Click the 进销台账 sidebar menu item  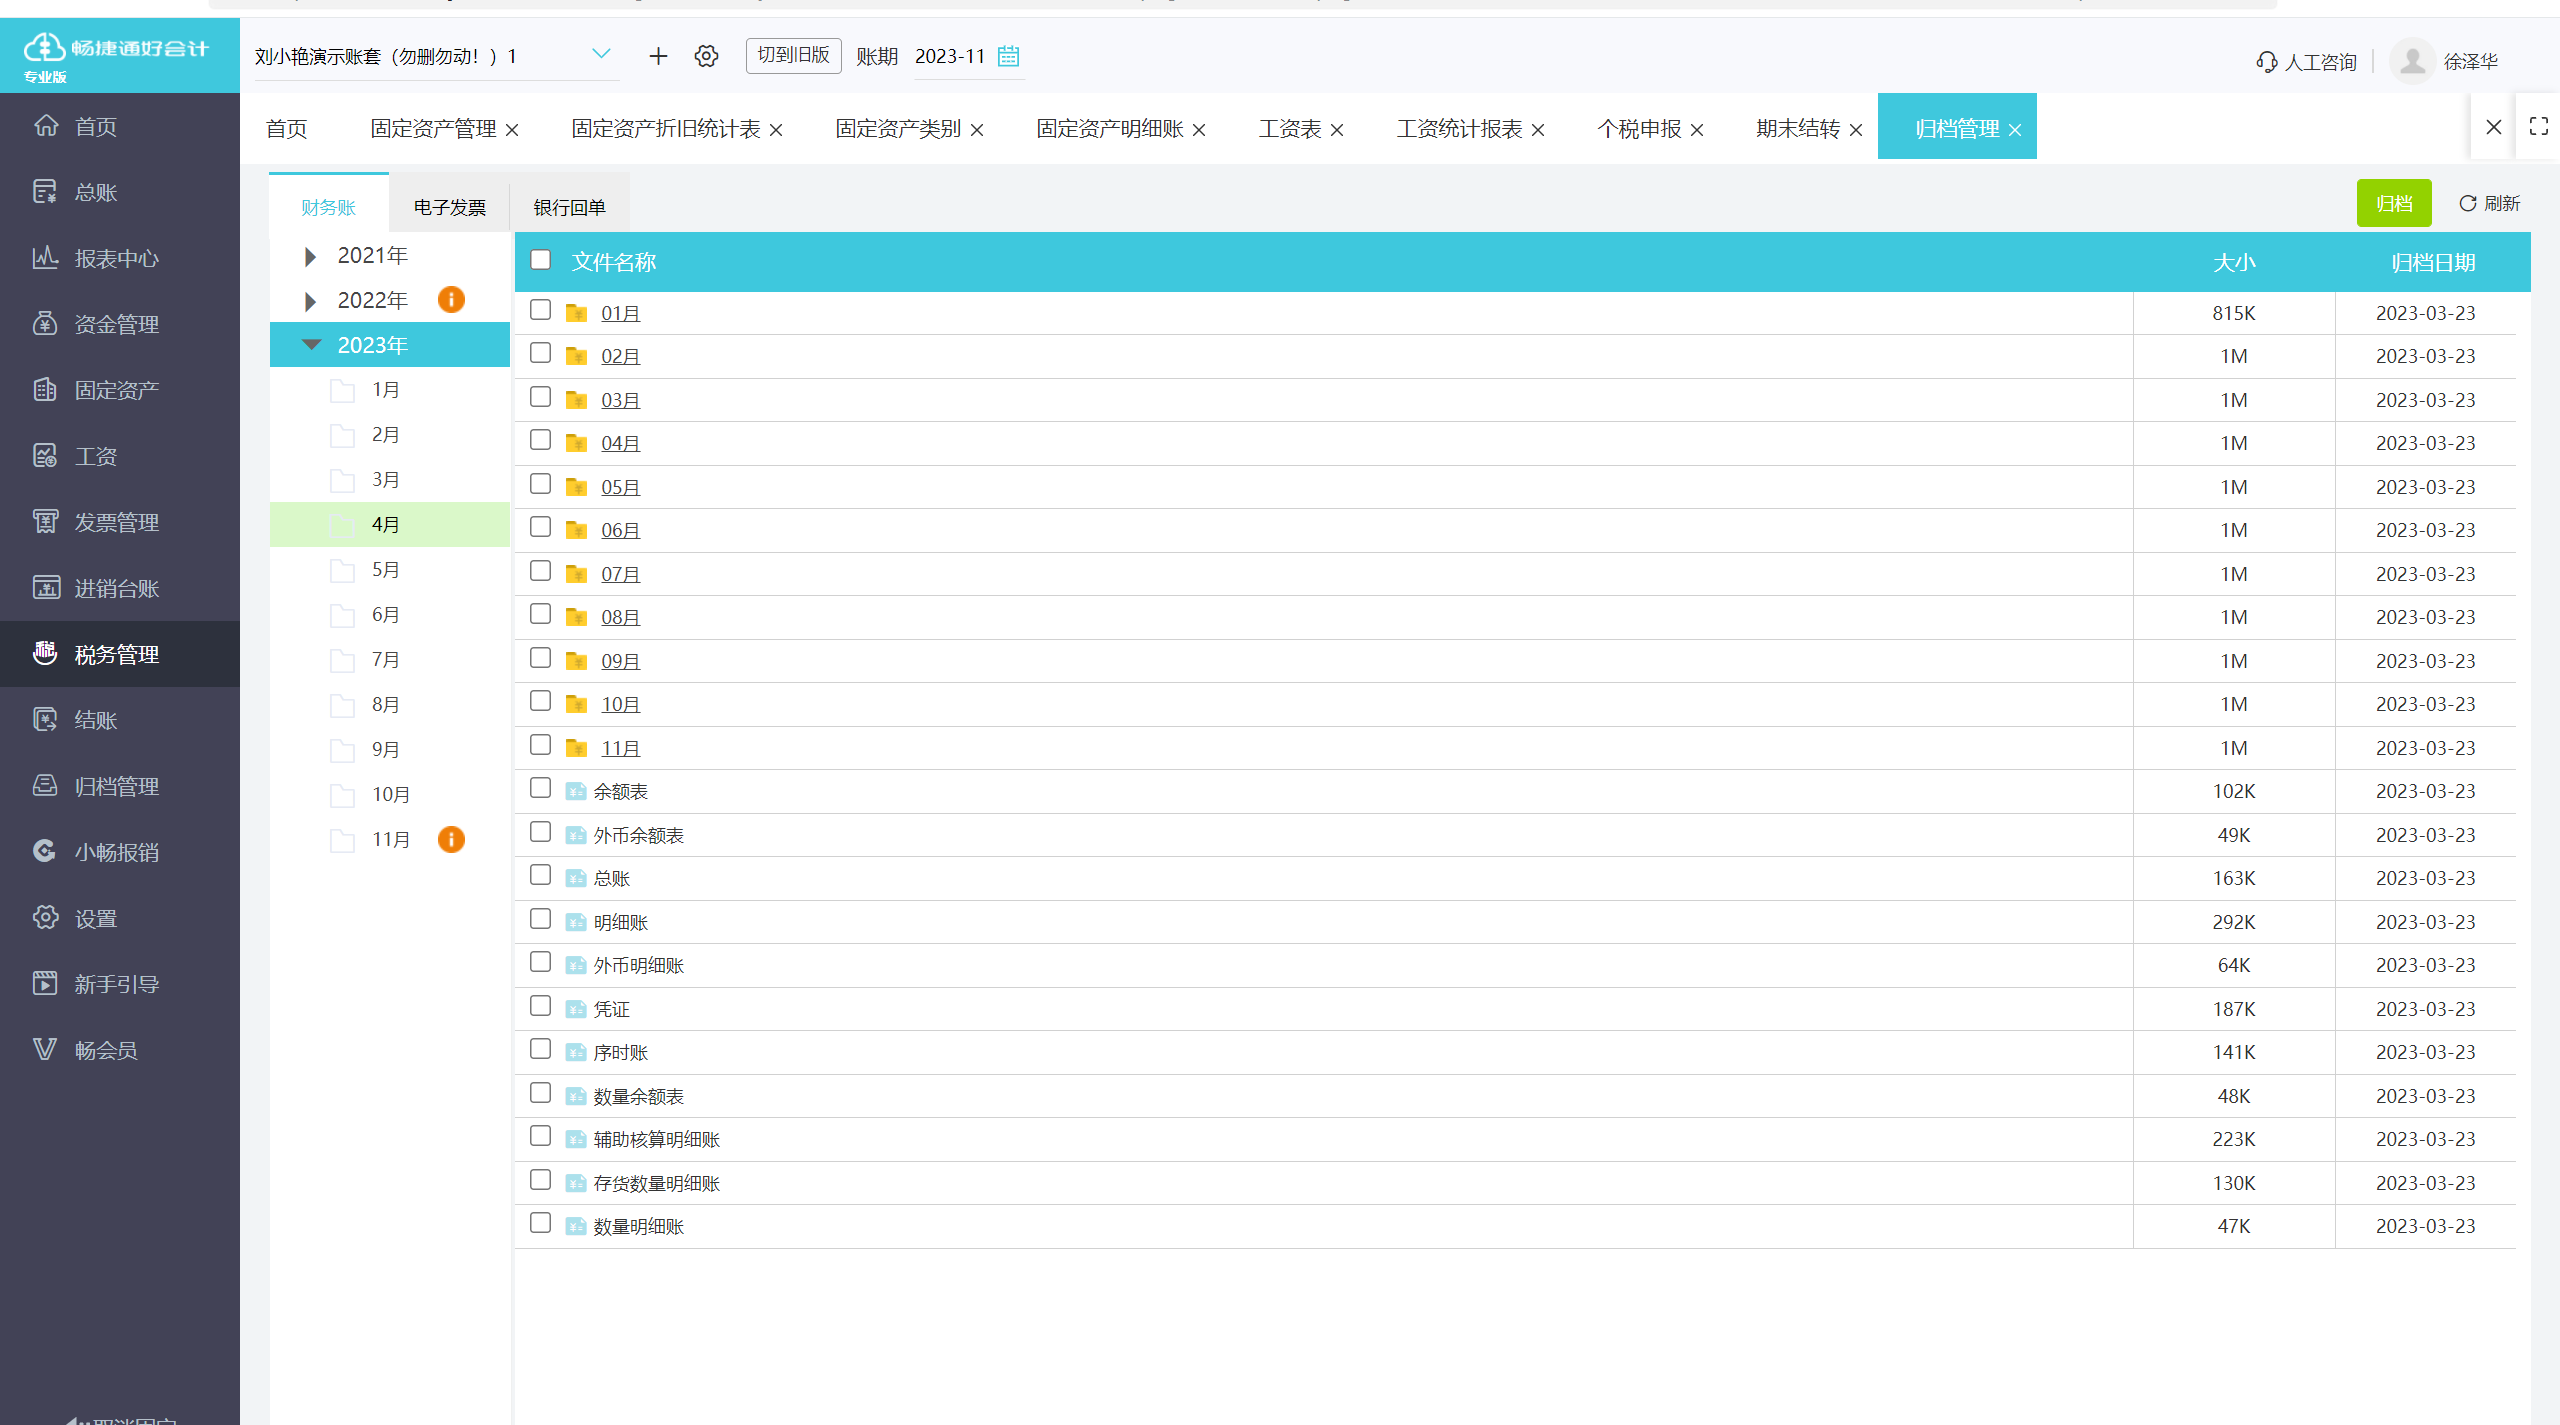point(118,588)
